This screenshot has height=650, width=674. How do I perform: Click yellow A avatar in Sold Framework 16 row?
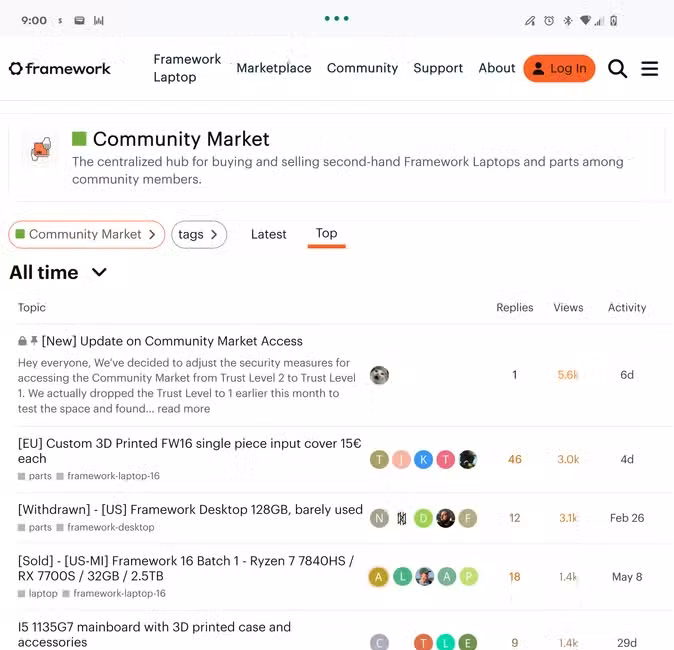click(x=378, y=576)
